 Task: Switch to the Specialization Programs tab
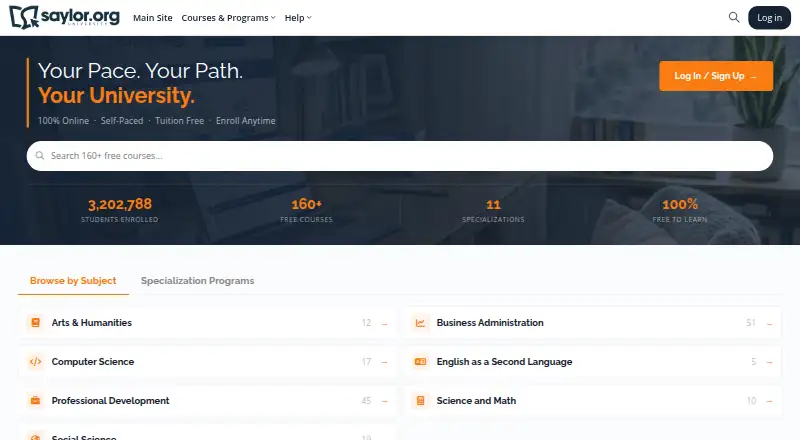(x=197, y=281)
